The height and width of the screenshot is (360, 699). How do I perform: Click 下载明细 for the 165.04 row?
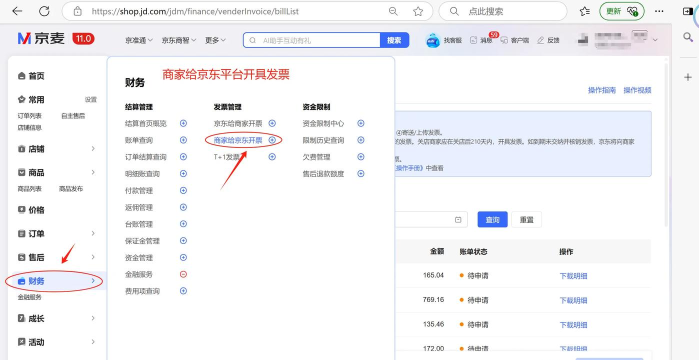(x=573, y=276)
